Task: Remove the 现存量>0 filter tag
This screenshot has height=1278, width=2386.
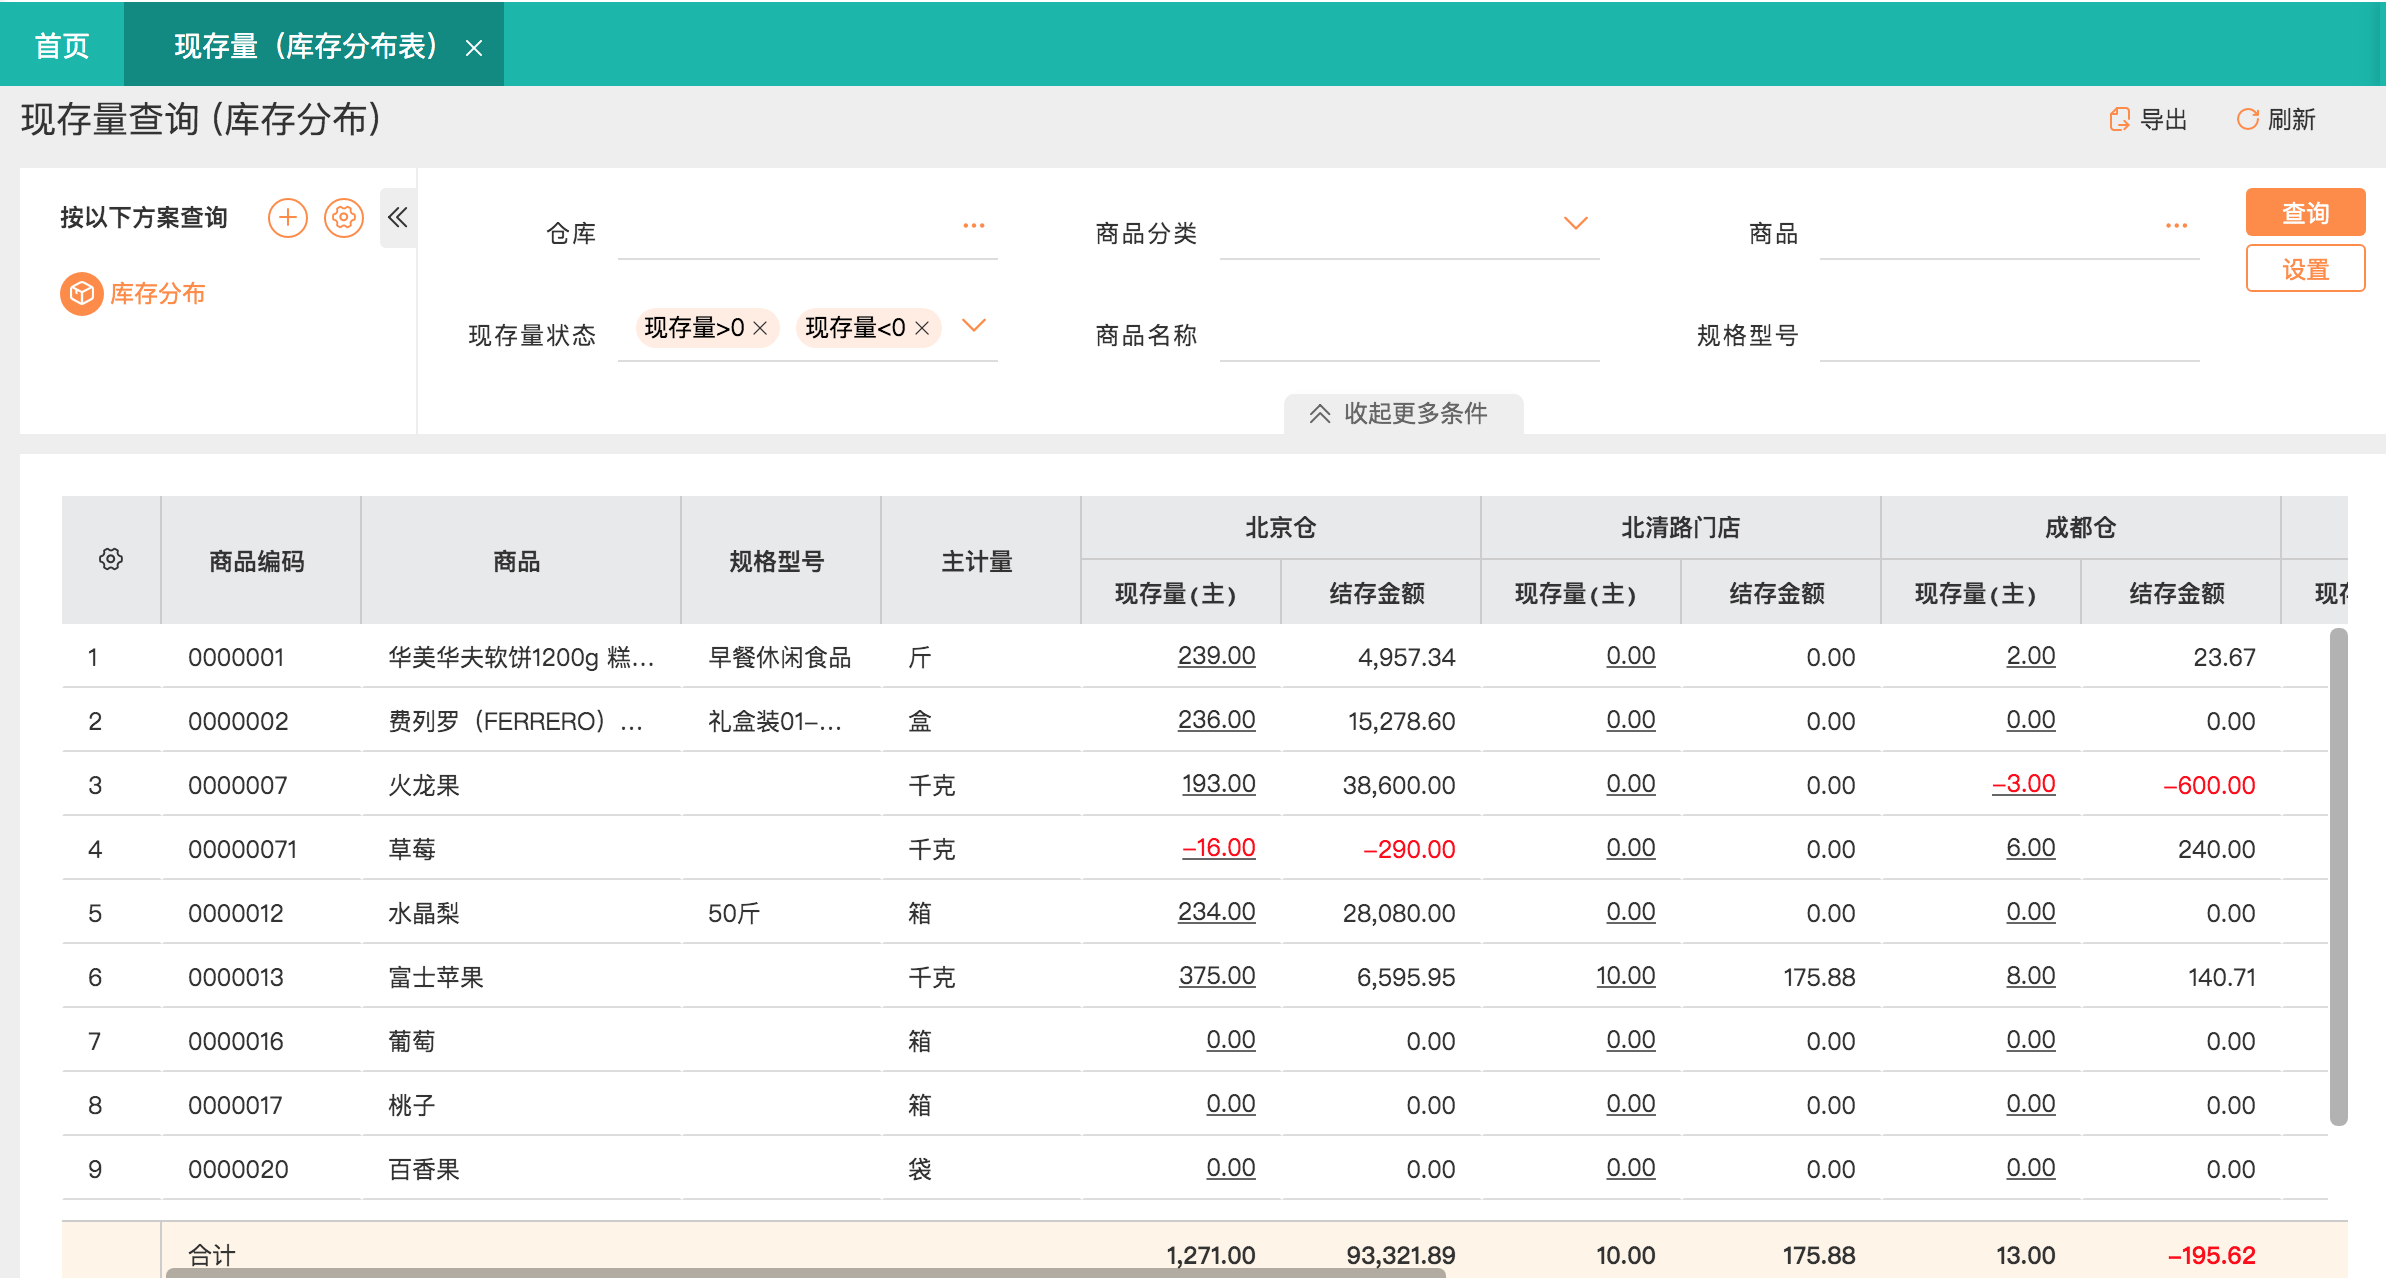Action: pyautogui.click(x=757, y=328)
